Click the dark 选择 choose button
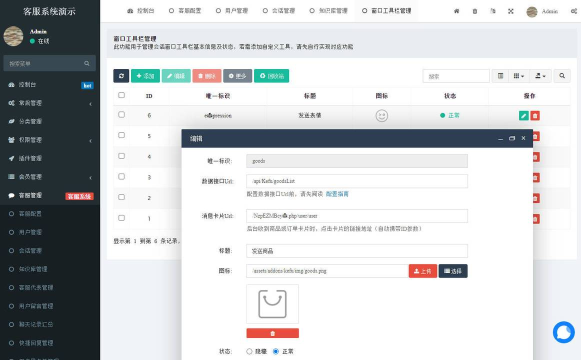Screen dimensions: 581x360 pyautogui.click(x=453, y=271)
